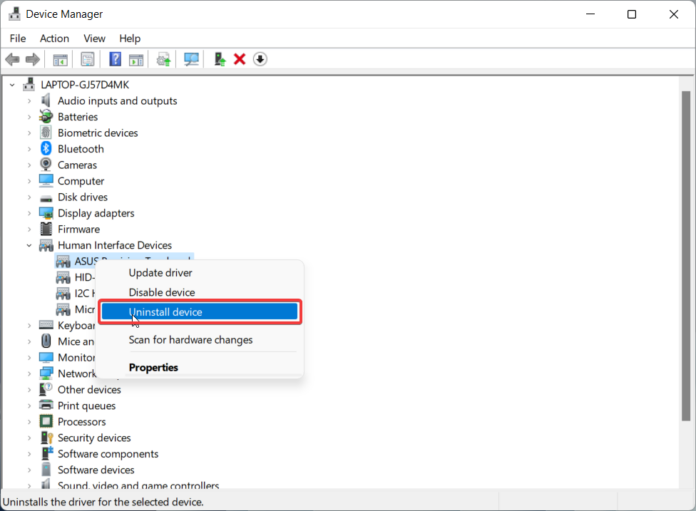
Task: Click the Disk drives icon
Action: point(46,198)
